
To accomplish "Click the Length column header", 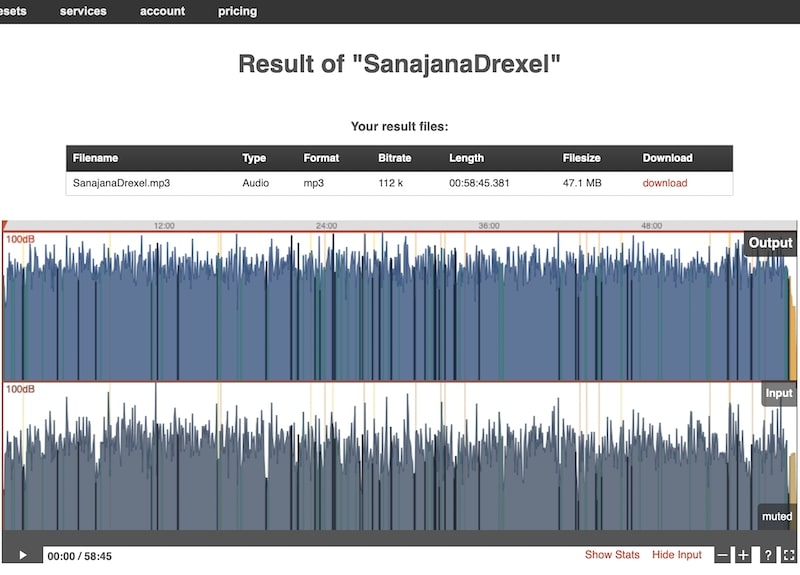I will tap(466, 158).
